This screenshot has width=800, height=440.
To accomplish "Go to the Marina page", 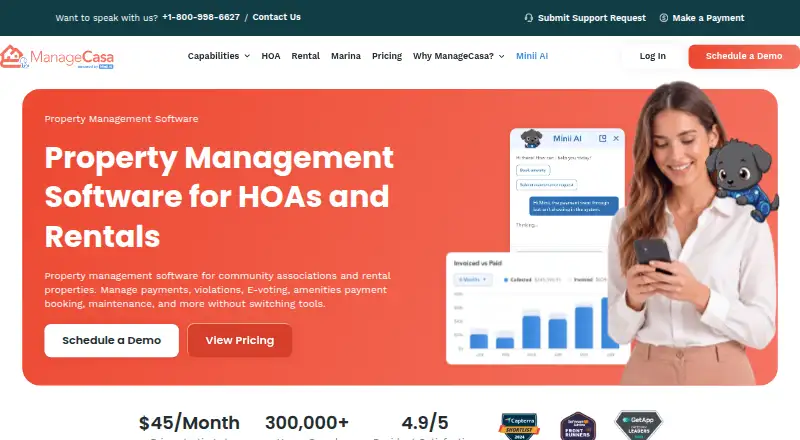I will pos(346,56).
